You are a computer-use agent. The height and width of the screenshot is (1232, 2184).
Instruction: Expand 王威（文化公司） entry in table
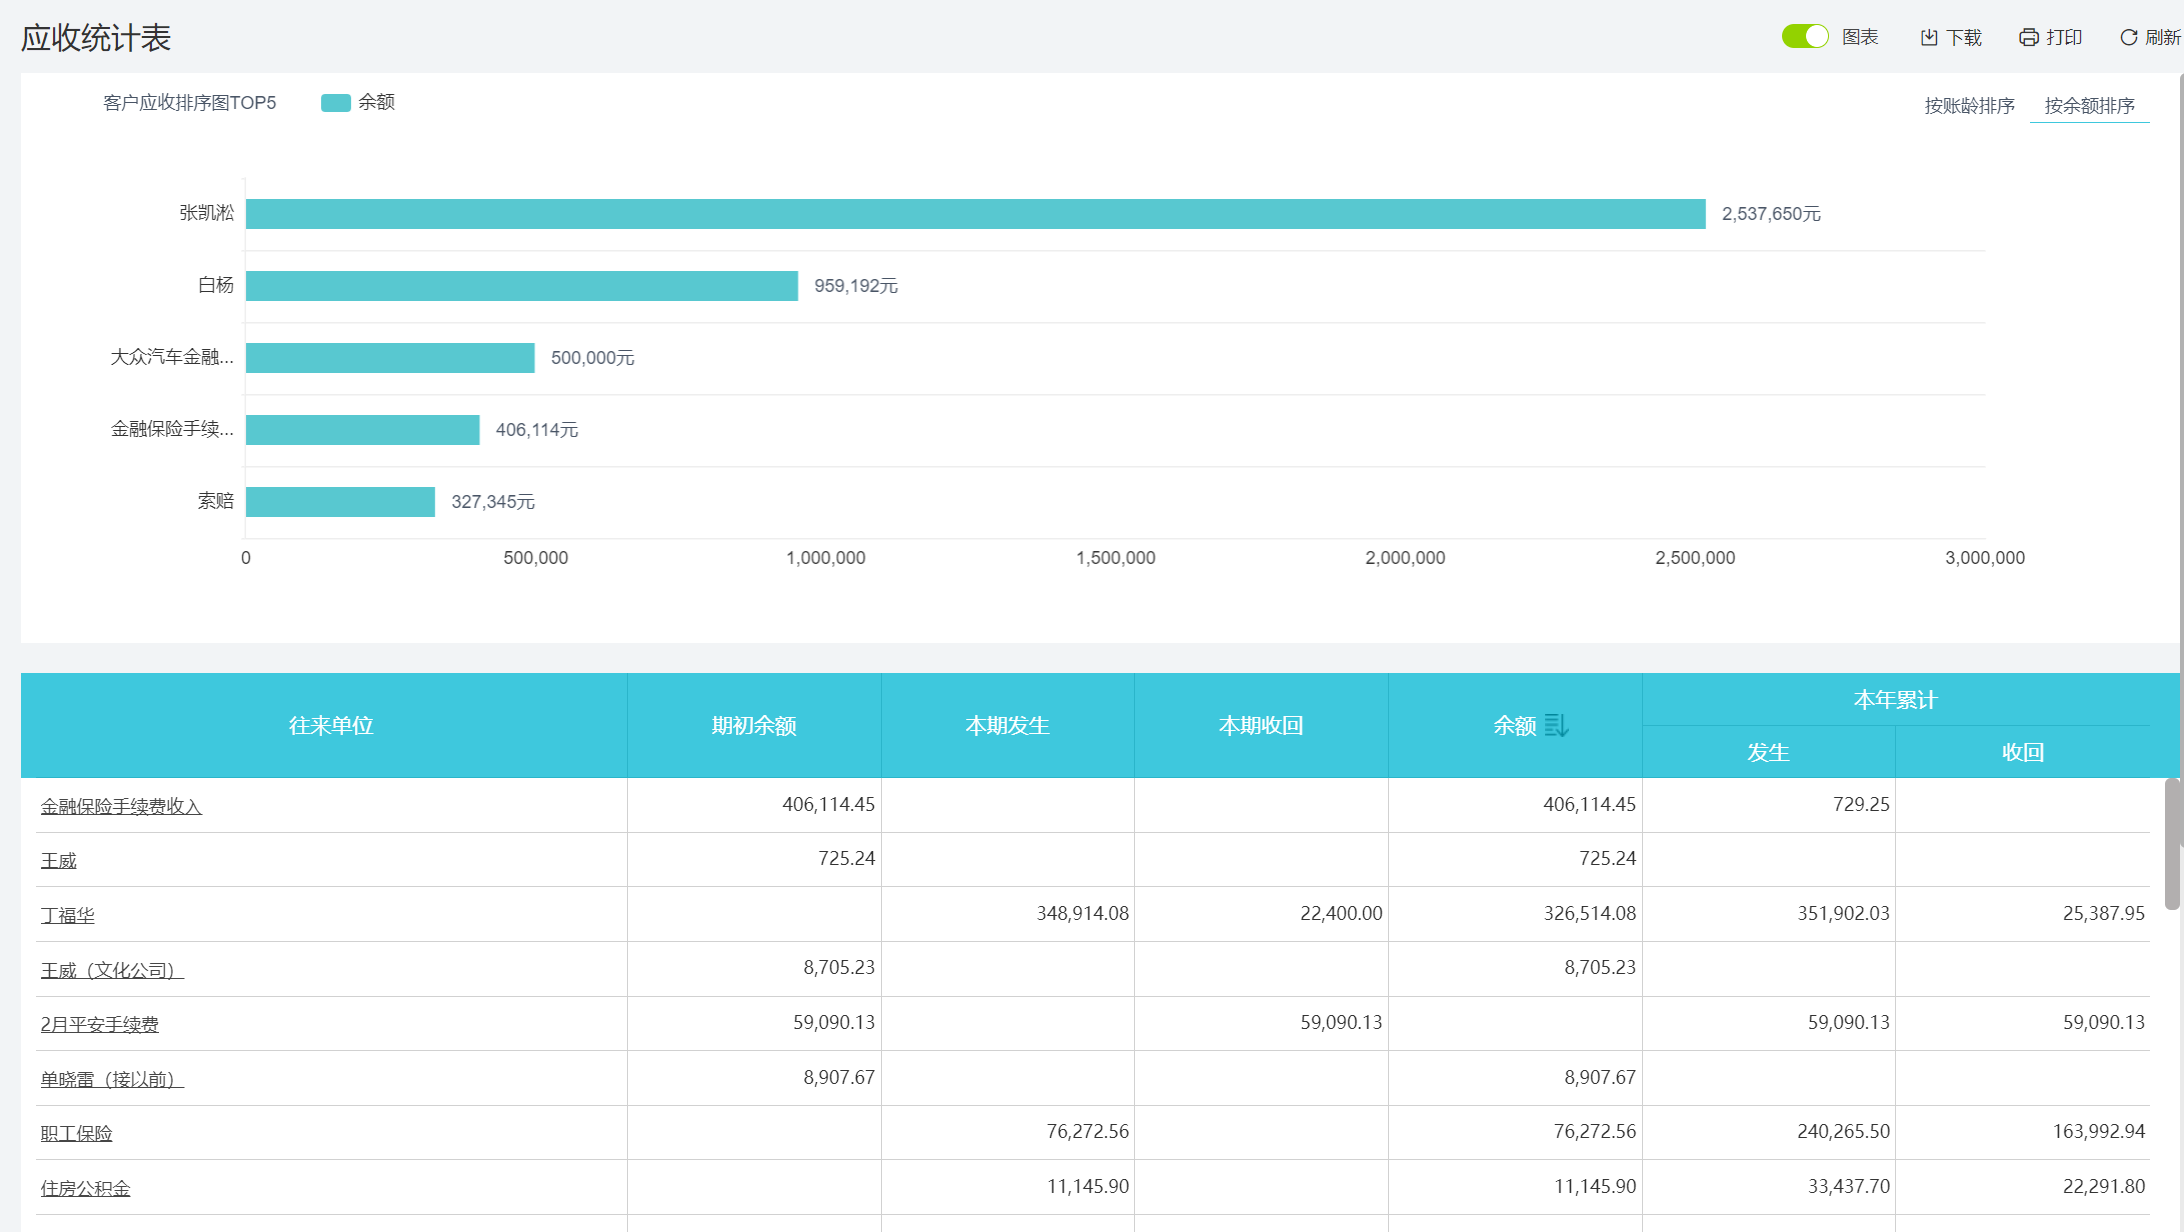(x=110, y=969)
